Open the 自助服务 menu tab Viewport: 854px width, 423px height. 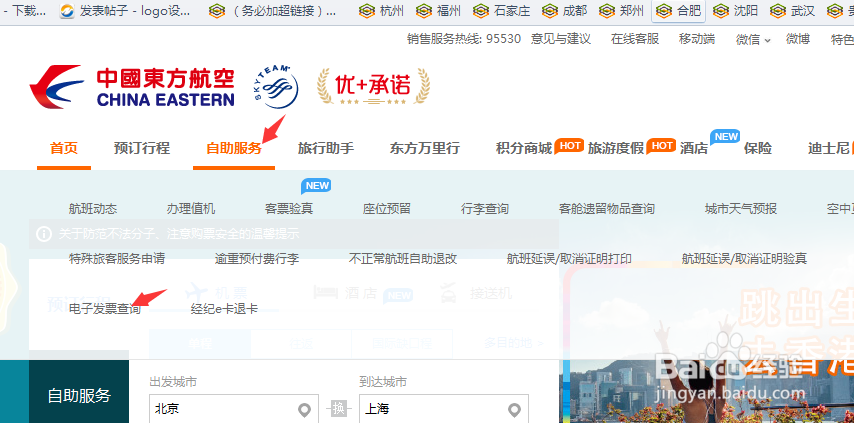[233, 148]
